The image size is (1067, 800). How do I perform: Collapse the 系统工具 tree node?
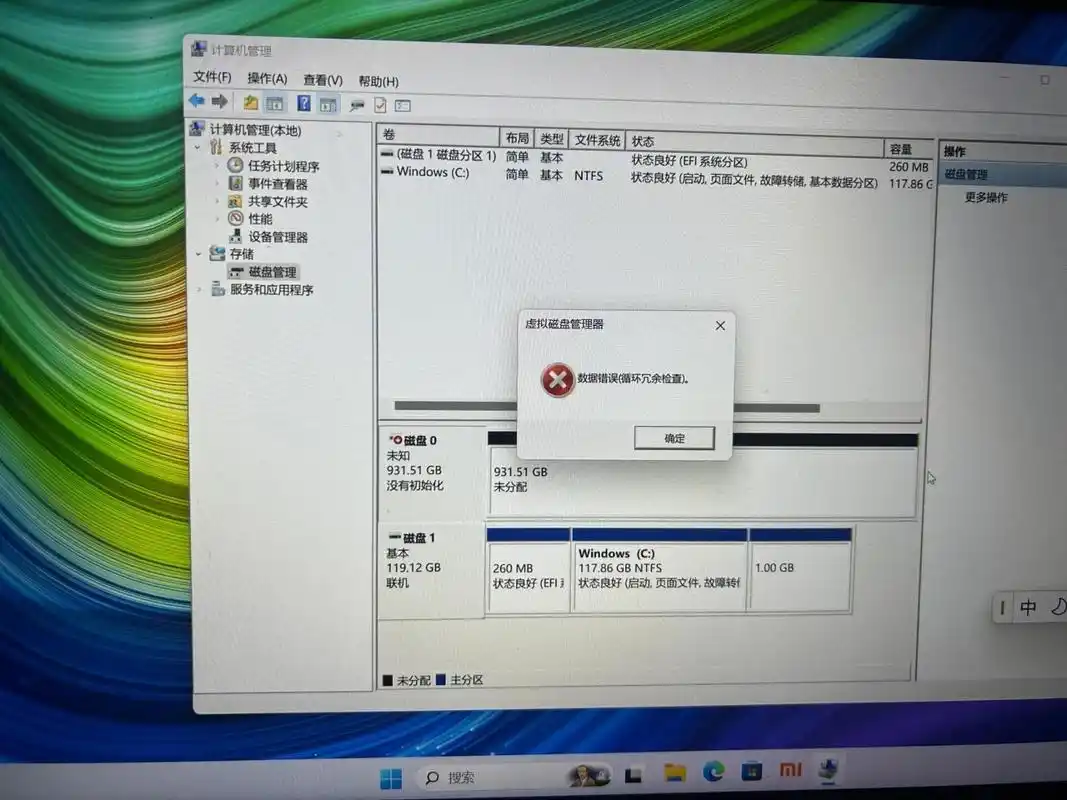tap(196, 147)
